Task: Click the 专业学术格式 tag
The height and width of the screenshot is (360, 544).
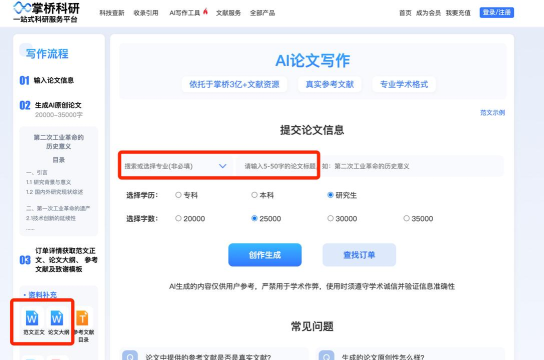Action: click(404, 84)
